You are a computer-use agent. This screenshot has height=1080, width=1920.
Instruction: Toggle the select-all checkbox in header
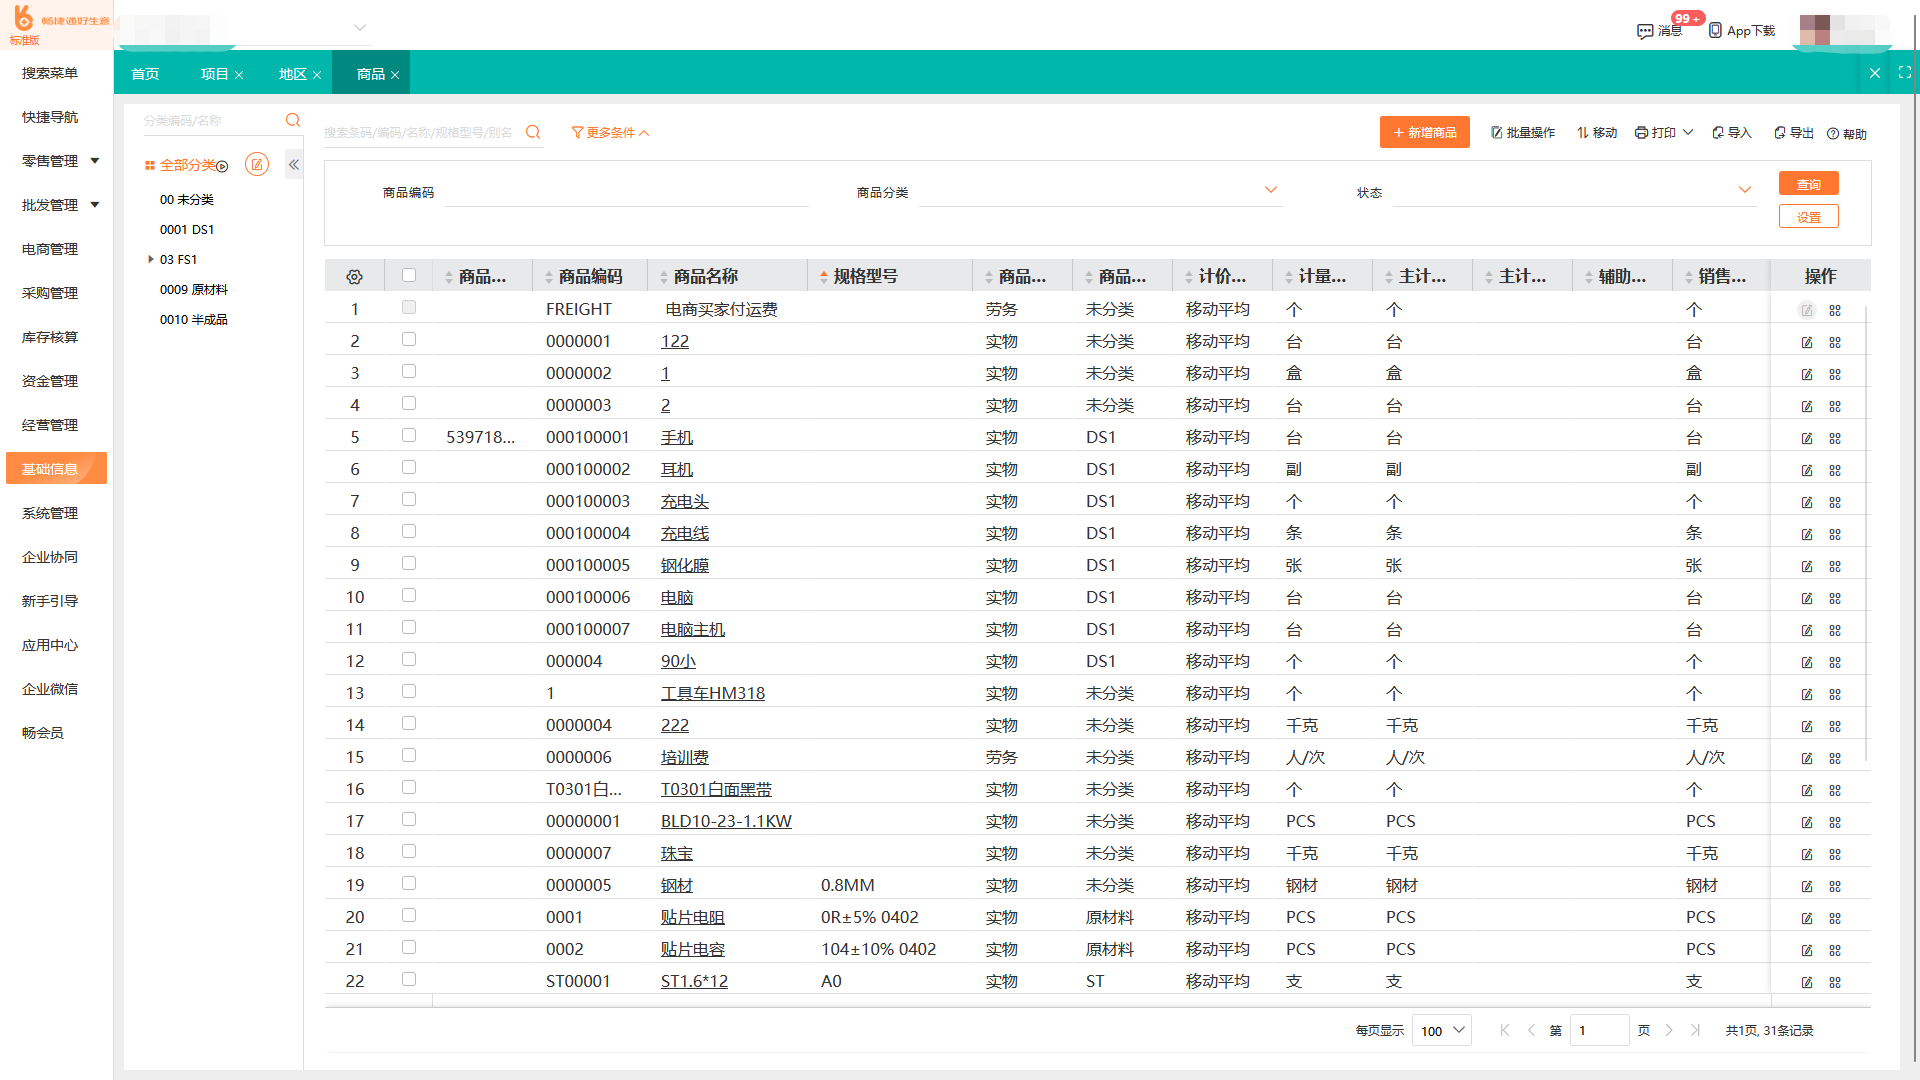[410, 276]
